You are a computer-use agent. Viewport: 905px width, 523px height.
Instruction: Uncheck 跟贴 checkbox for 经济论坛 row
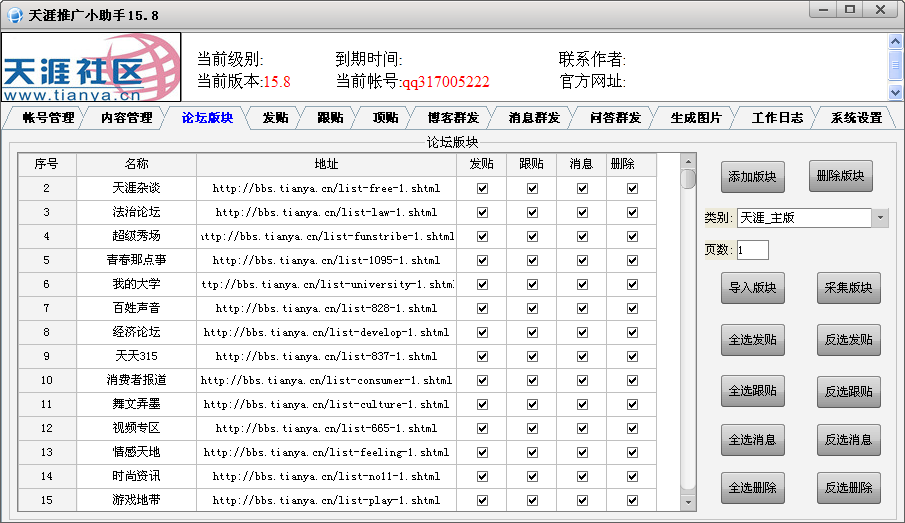tap(532, 332)
